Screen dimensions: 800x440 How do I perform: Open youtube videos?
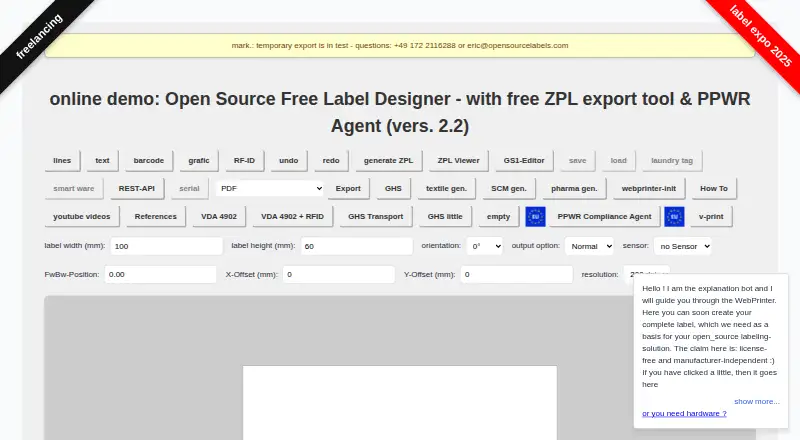[x=82, y=216]
